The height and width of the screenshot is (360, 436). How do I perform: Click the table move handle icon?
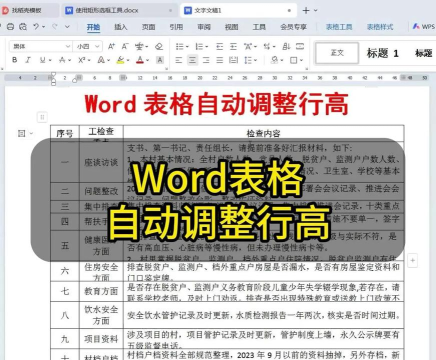pos(42,117)
